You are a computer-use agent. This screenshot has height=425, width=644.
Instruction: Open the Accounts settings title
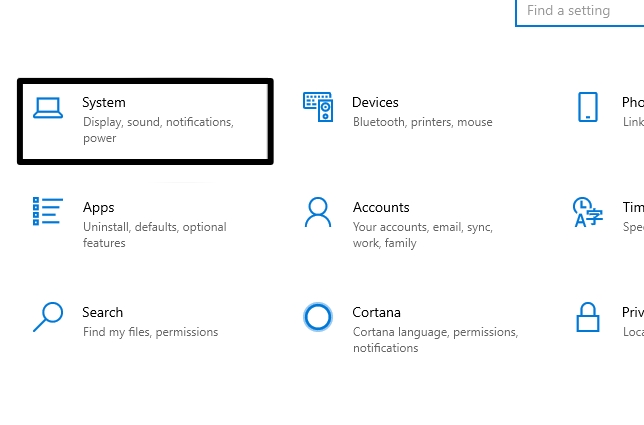click(x=381, y=207)
